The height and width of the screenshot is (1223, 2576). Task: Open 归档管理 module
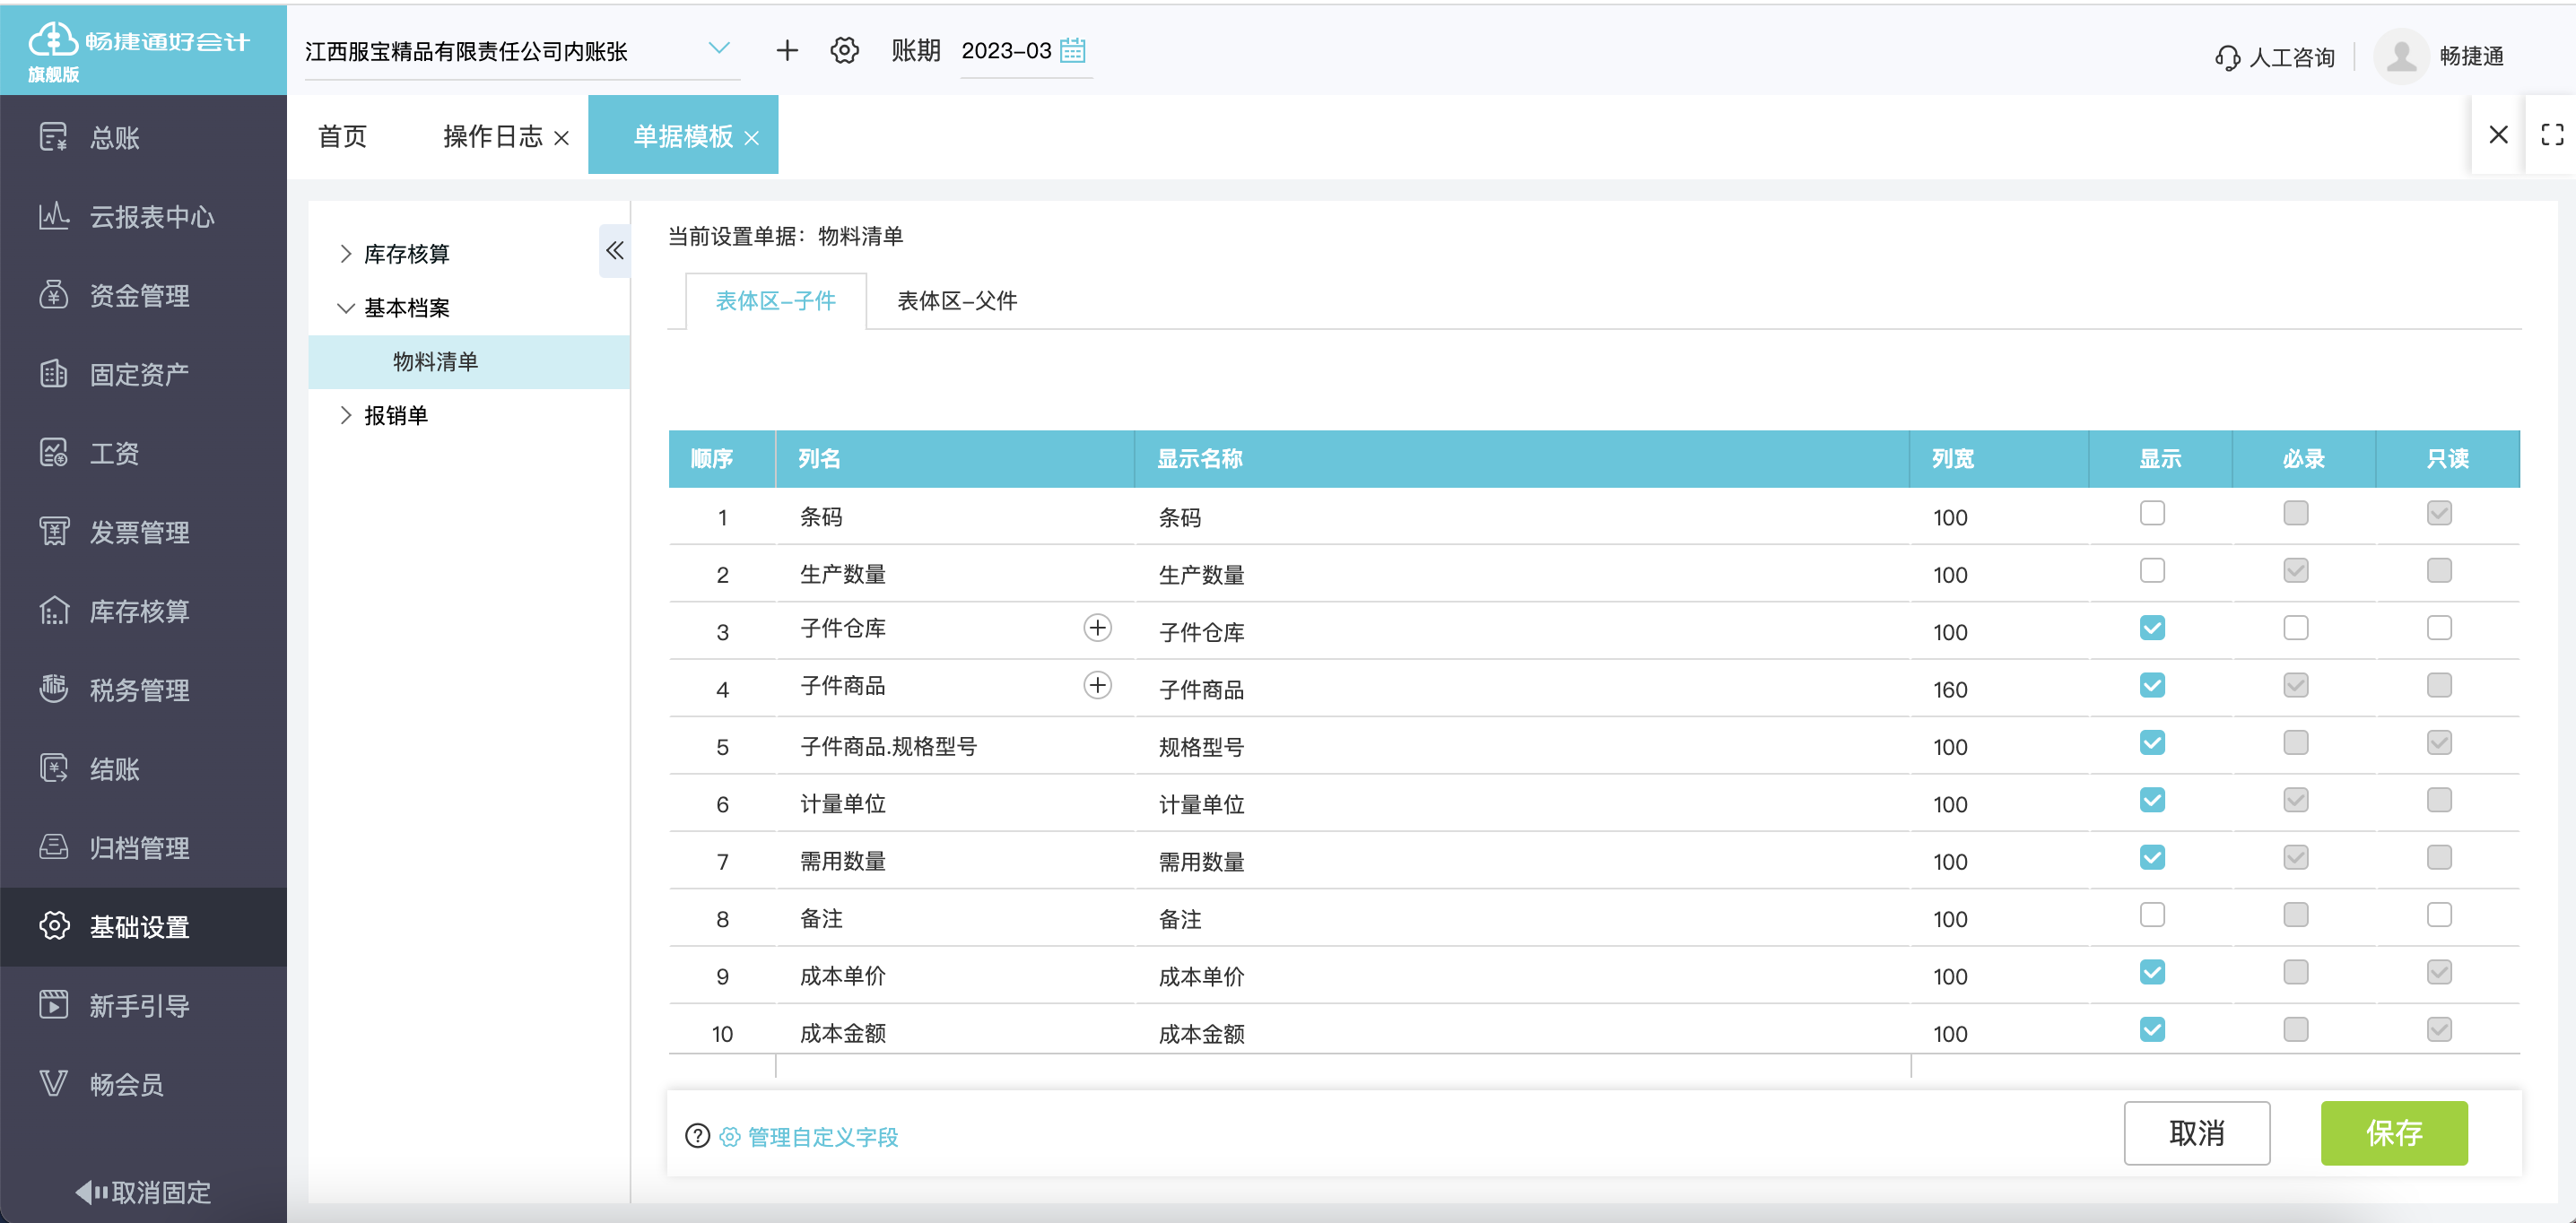pyautogui.click(x=143, y=847)
